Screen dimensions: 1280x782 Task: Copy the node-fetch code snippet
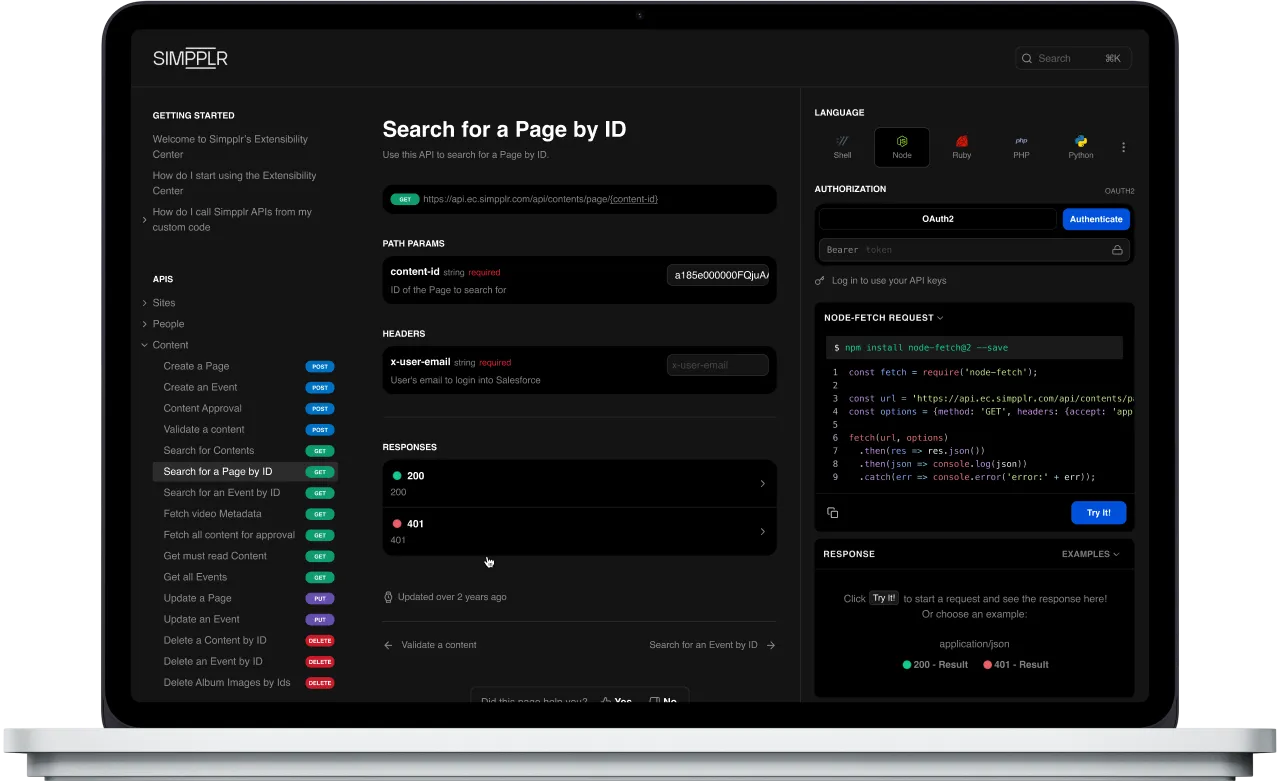[833, 512]
